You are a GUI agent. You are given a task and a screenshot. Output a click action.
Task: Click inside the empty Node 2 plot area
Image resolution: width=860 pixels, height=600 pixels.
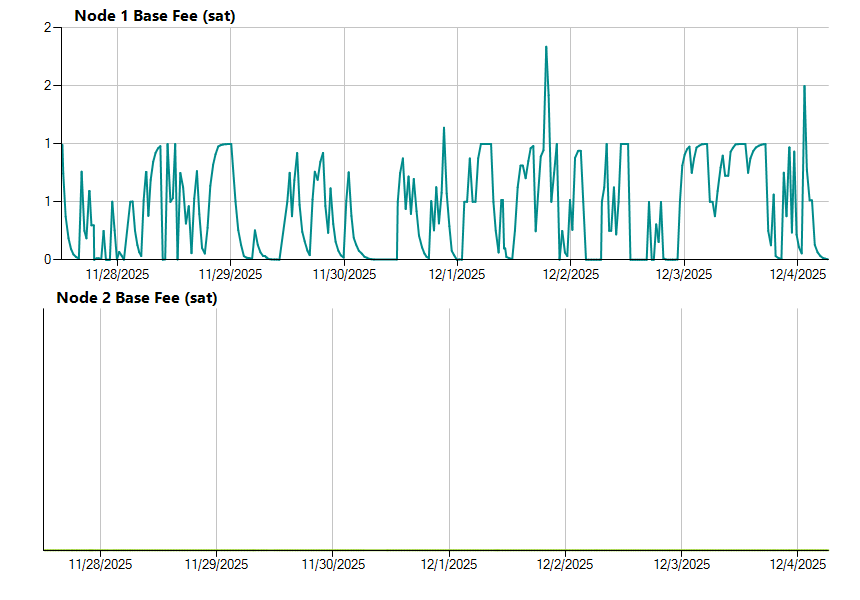tap(435, 430)
